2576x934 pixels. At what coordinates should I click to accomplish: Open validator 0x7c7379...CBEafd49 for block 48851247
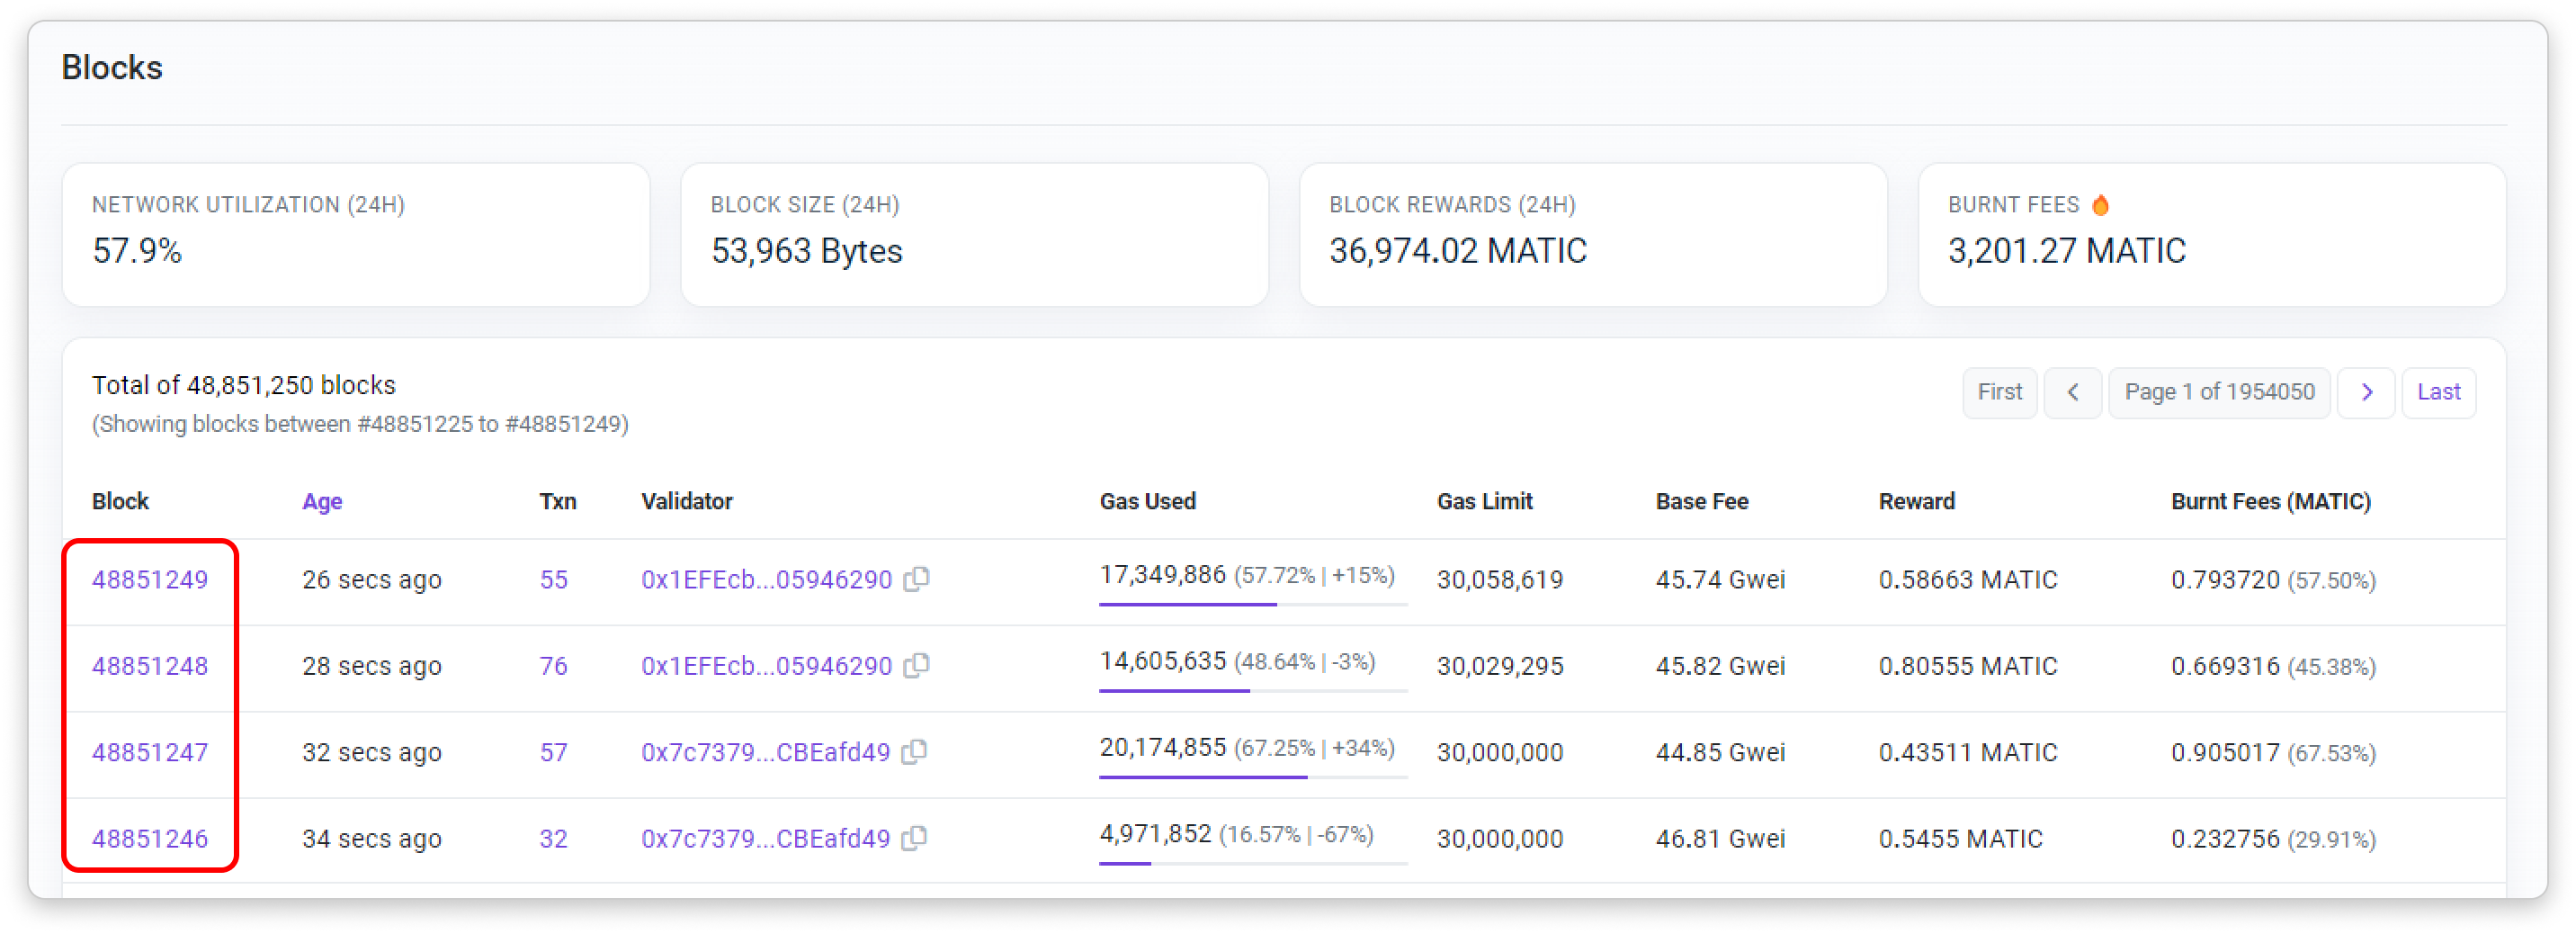[765, 752]
